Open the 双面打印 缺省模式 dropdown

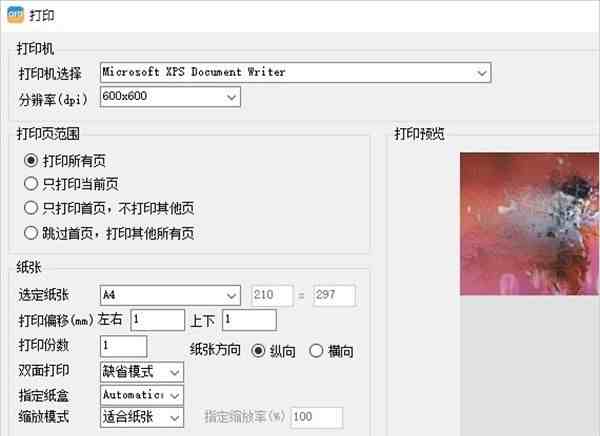[142, 371]
